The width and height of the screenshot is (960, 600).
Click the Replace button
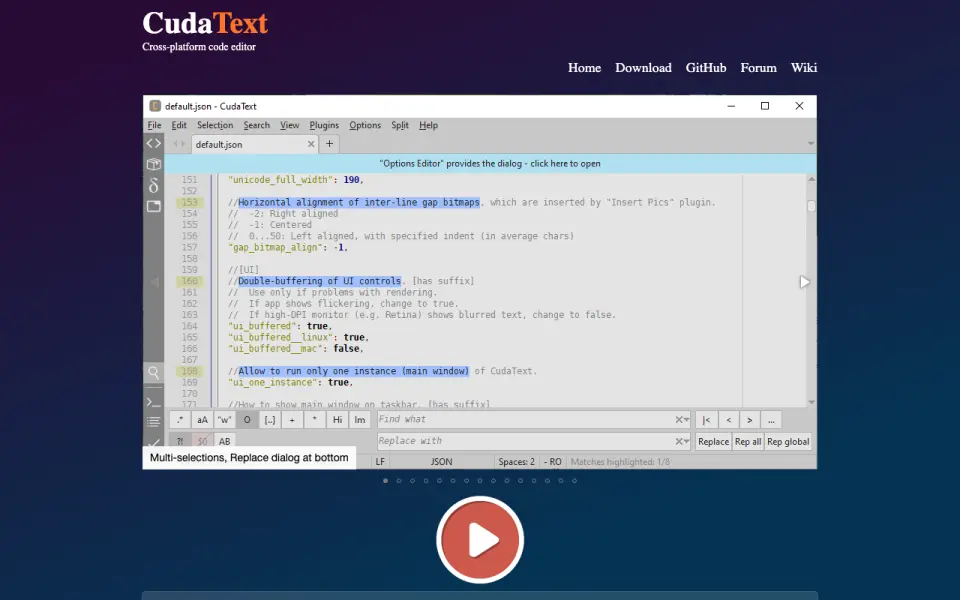713,441
